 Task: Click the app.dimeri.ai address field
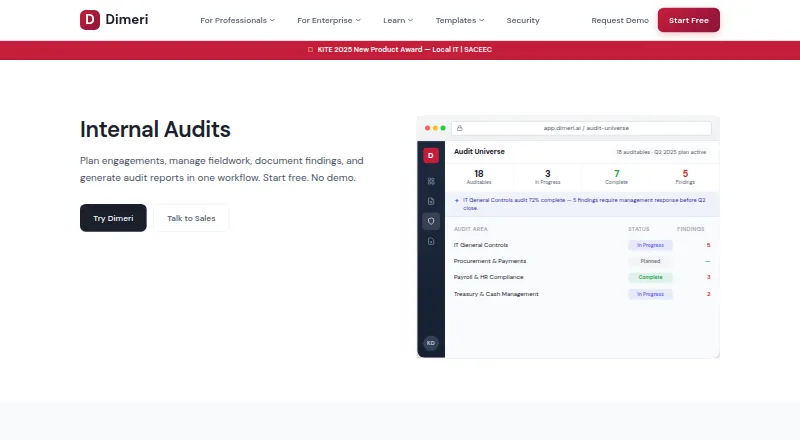(581, 128)
